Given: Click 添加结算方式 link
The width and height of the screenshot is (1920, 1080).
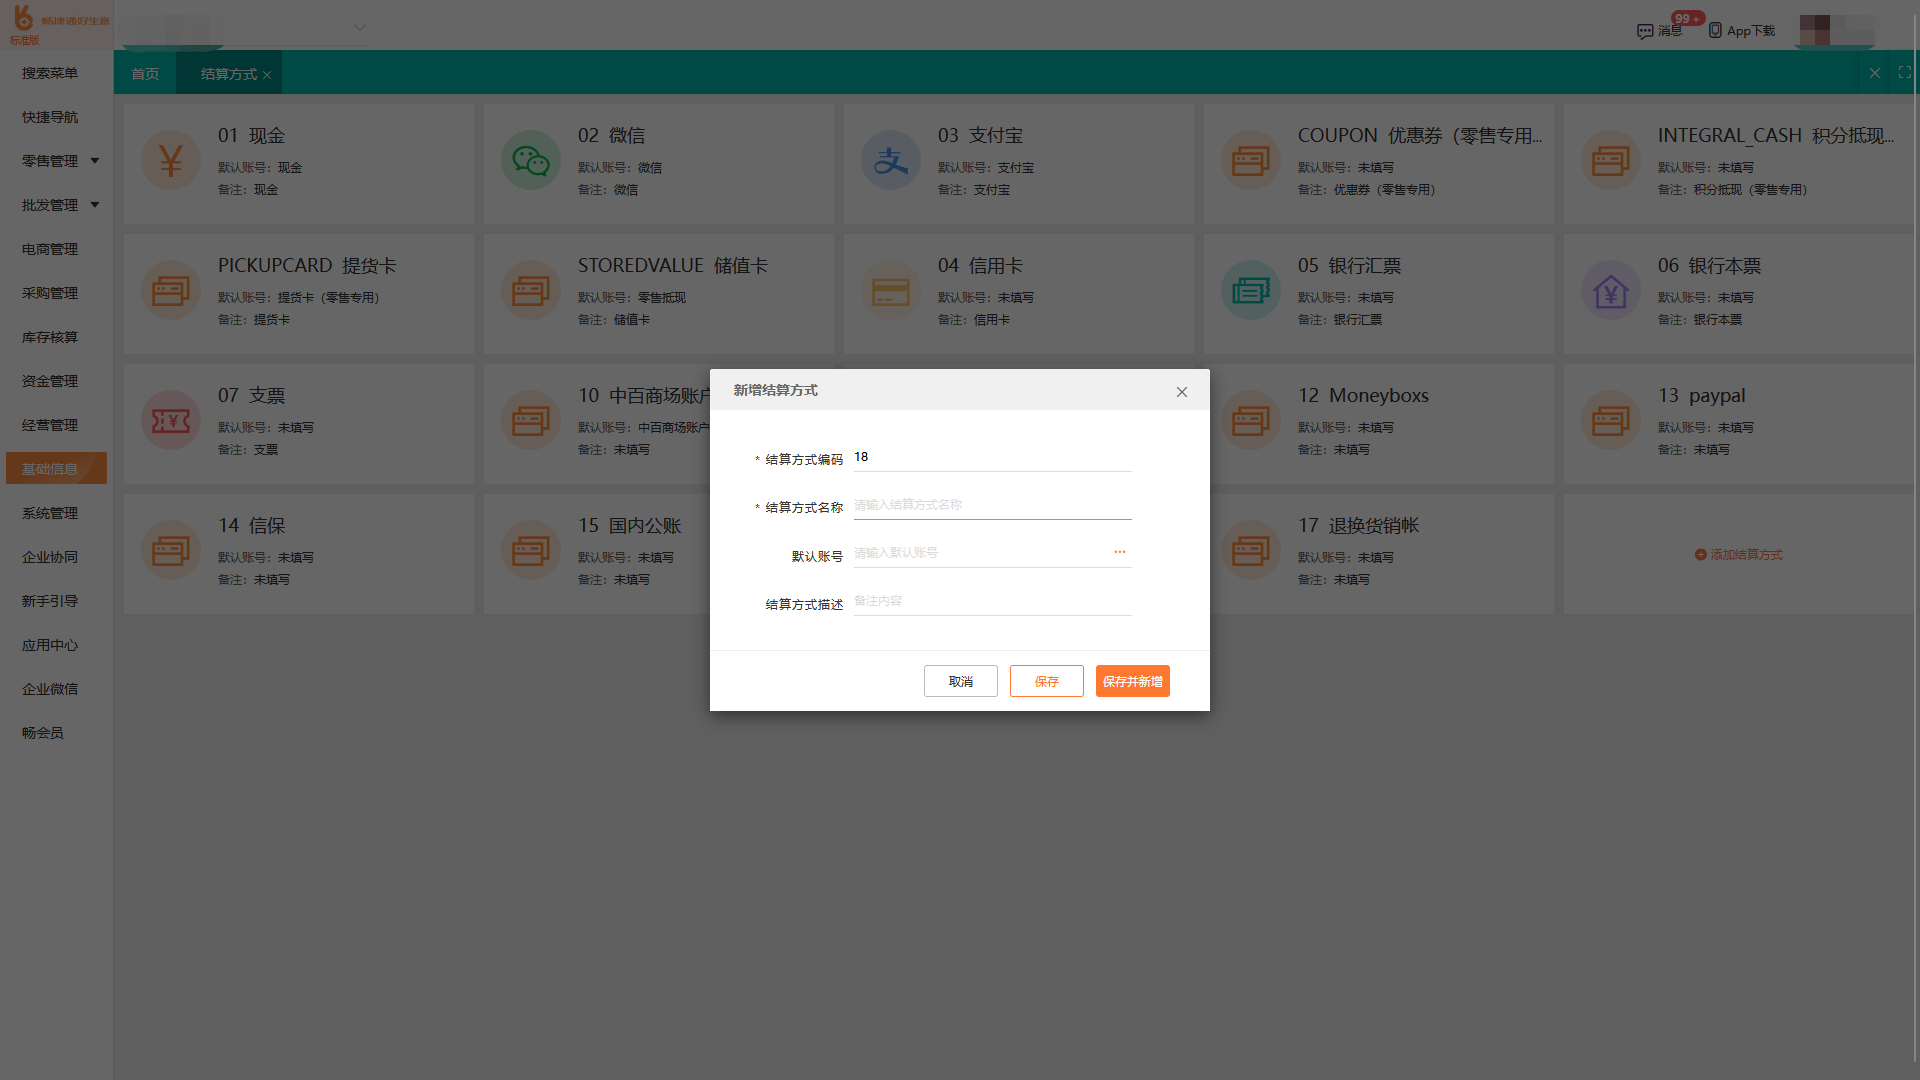Looking at the screenshot, I should click(x=1738, y=553).
